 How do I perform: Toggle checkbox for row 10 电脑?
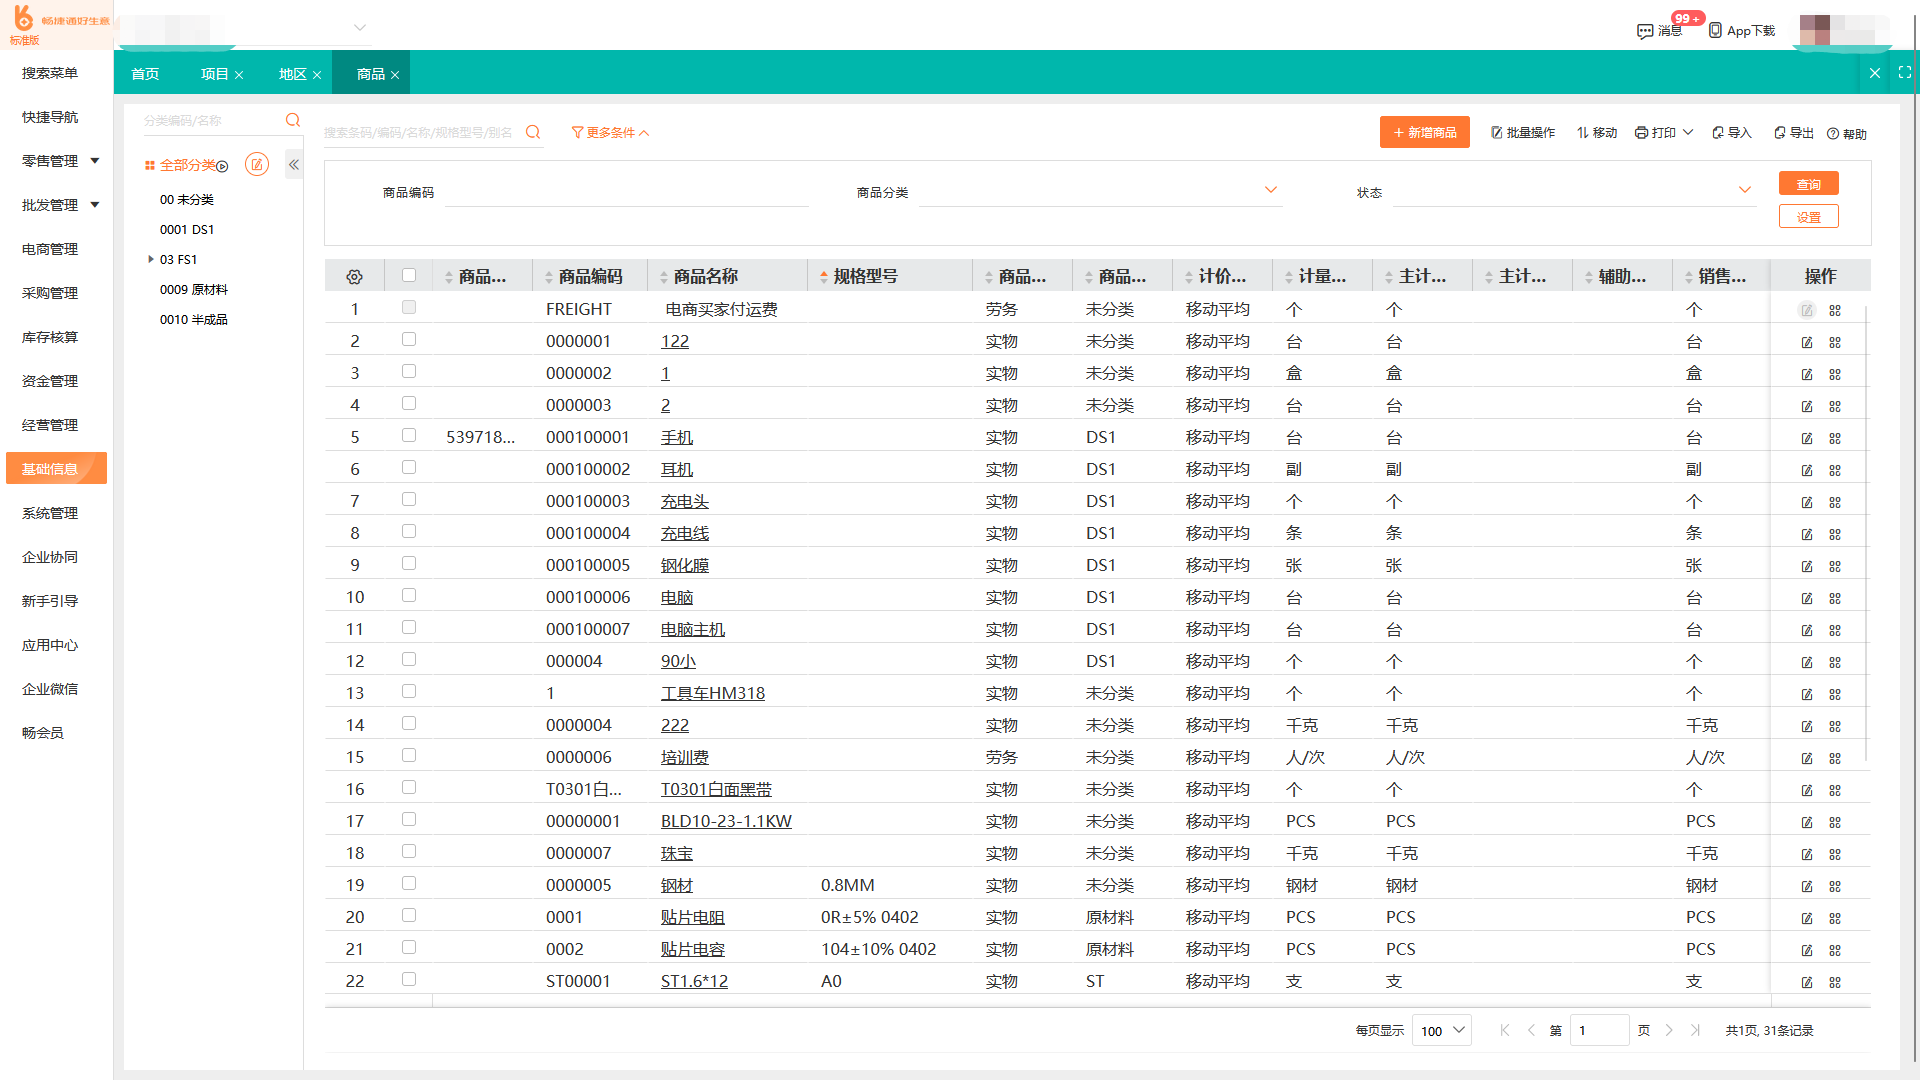[410, 596]
